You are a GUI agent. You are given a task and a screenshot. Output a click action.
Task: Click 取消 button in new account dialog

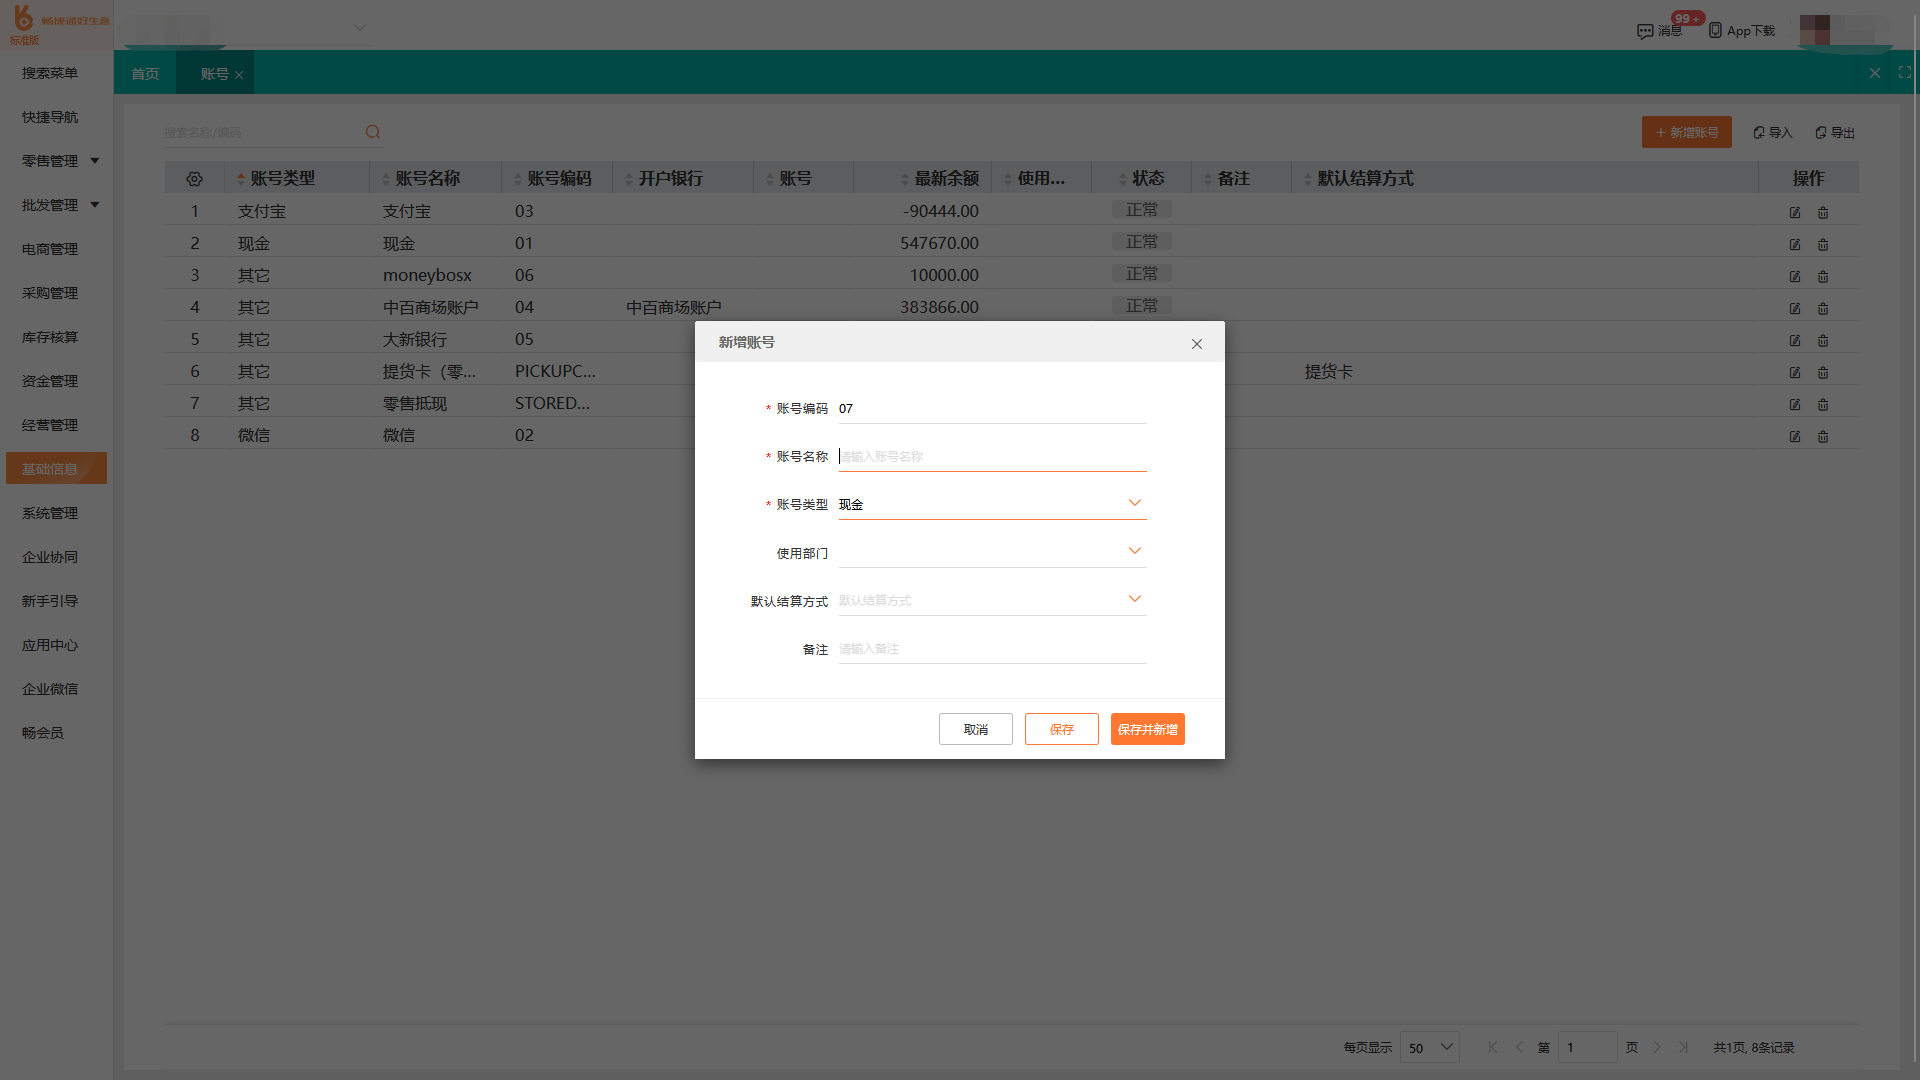tap(976, 729)
